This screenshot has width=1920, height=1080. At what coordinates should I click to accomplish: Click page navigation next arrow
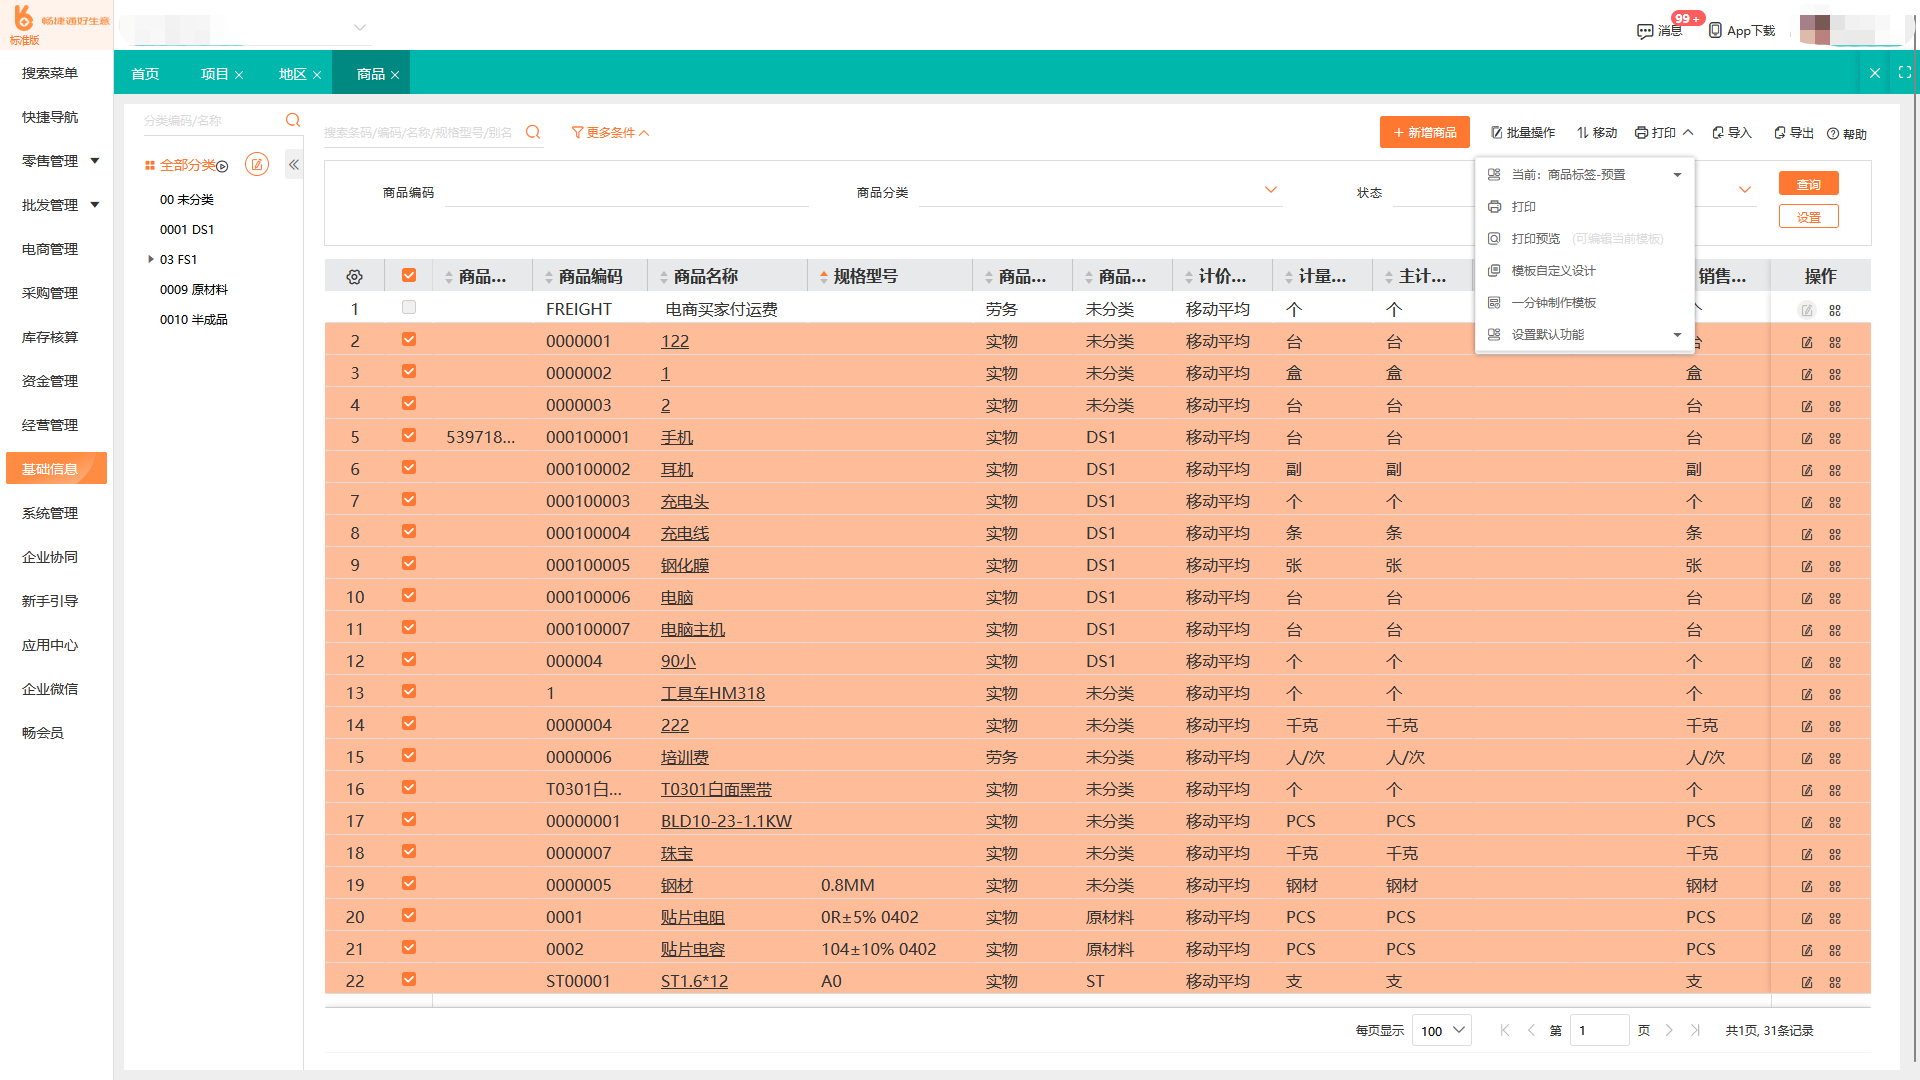[1665, 1031]
